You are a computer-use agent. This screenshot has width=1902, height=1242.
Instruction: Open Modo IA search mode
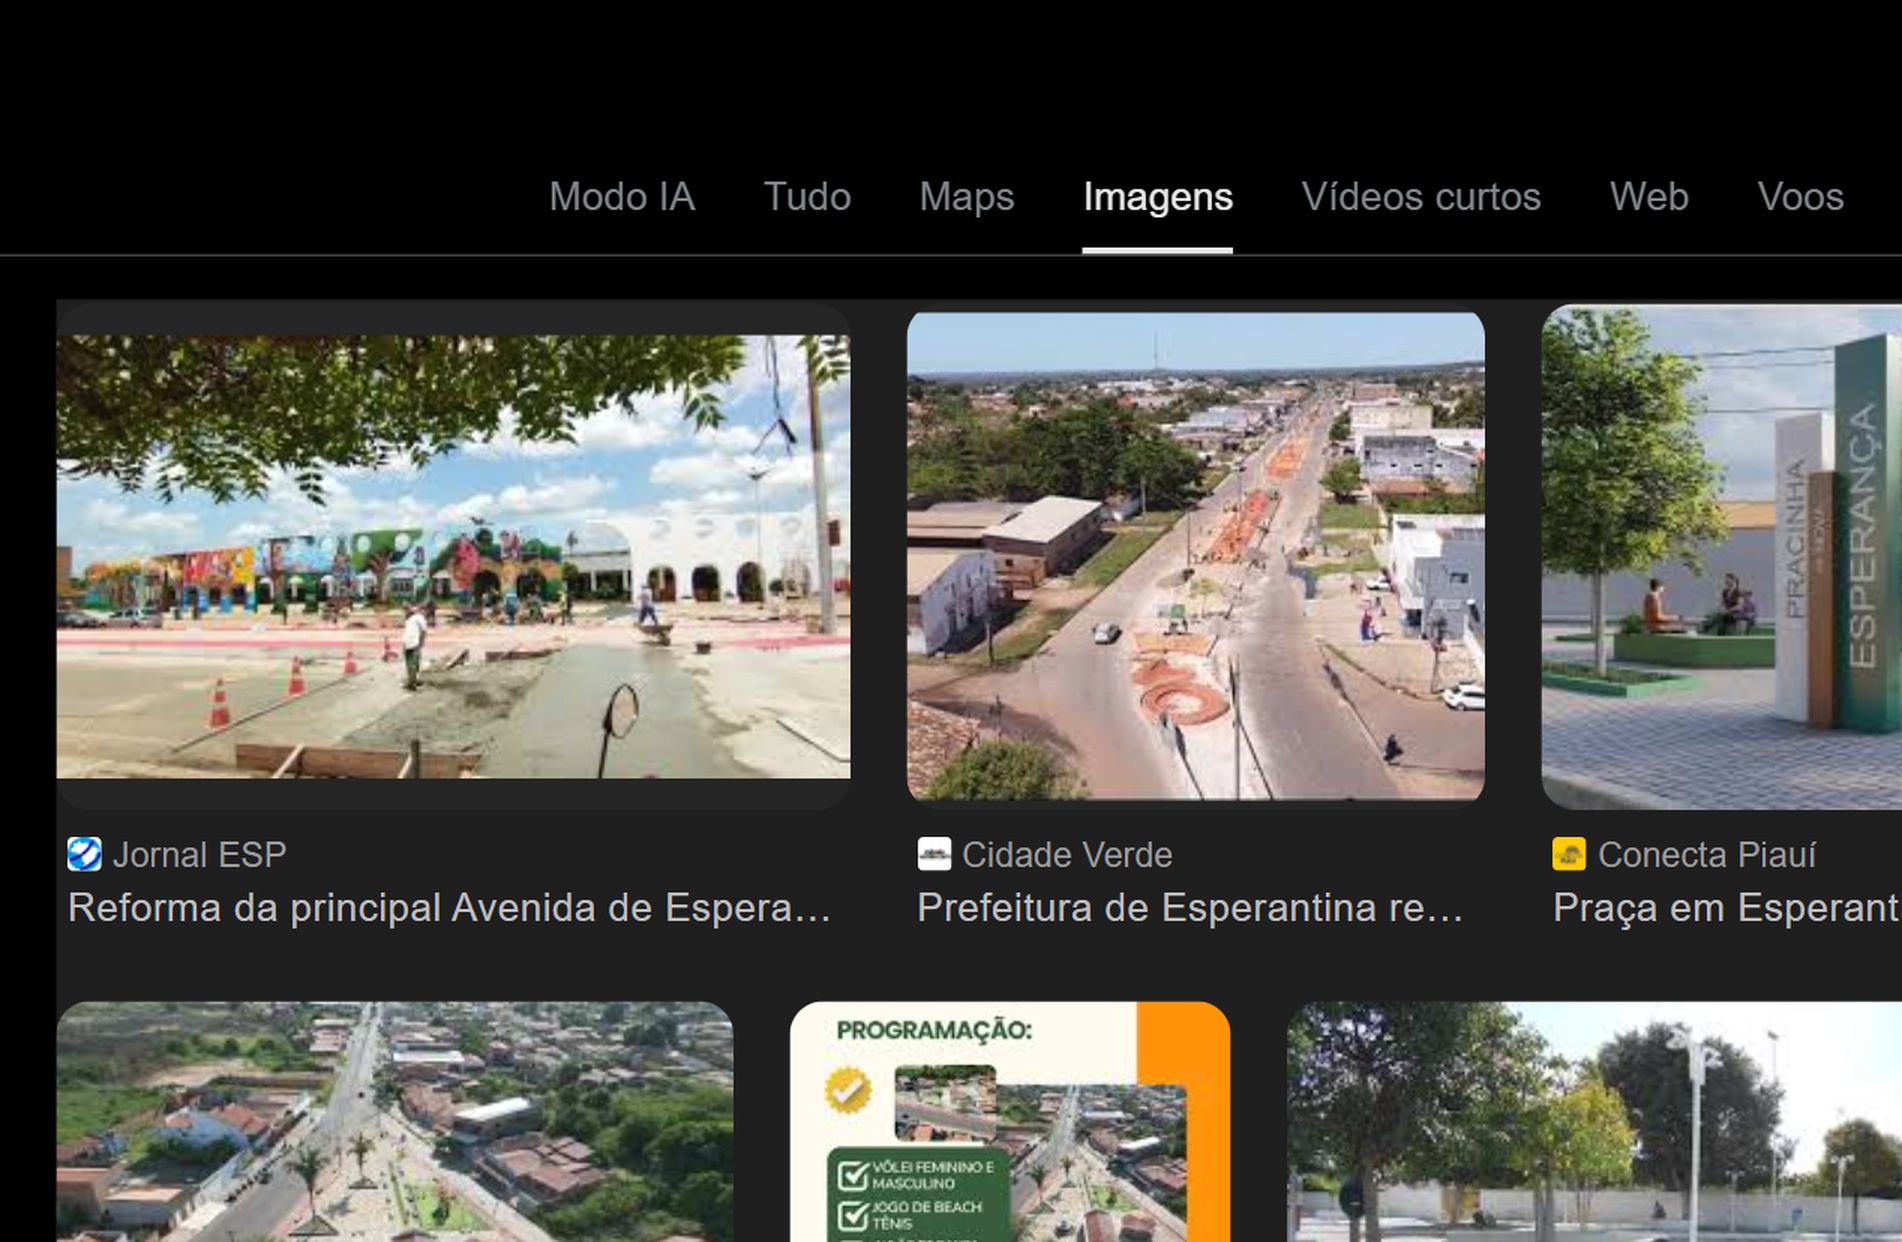coord(622,197)
